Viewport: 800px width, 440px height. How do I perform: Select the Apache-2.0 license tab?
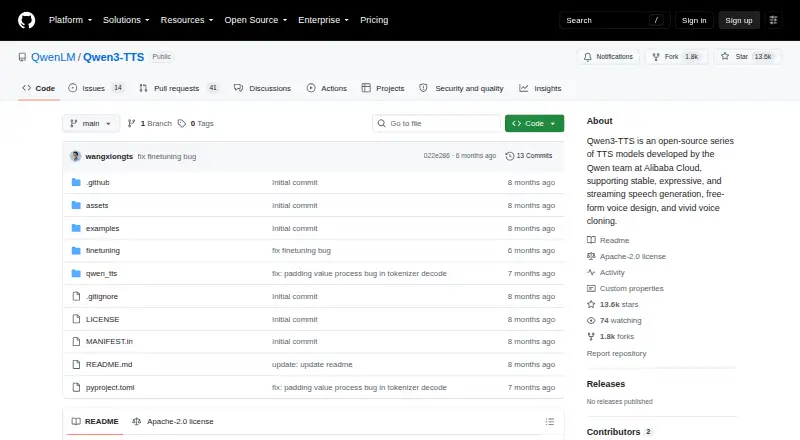(172, 422)
